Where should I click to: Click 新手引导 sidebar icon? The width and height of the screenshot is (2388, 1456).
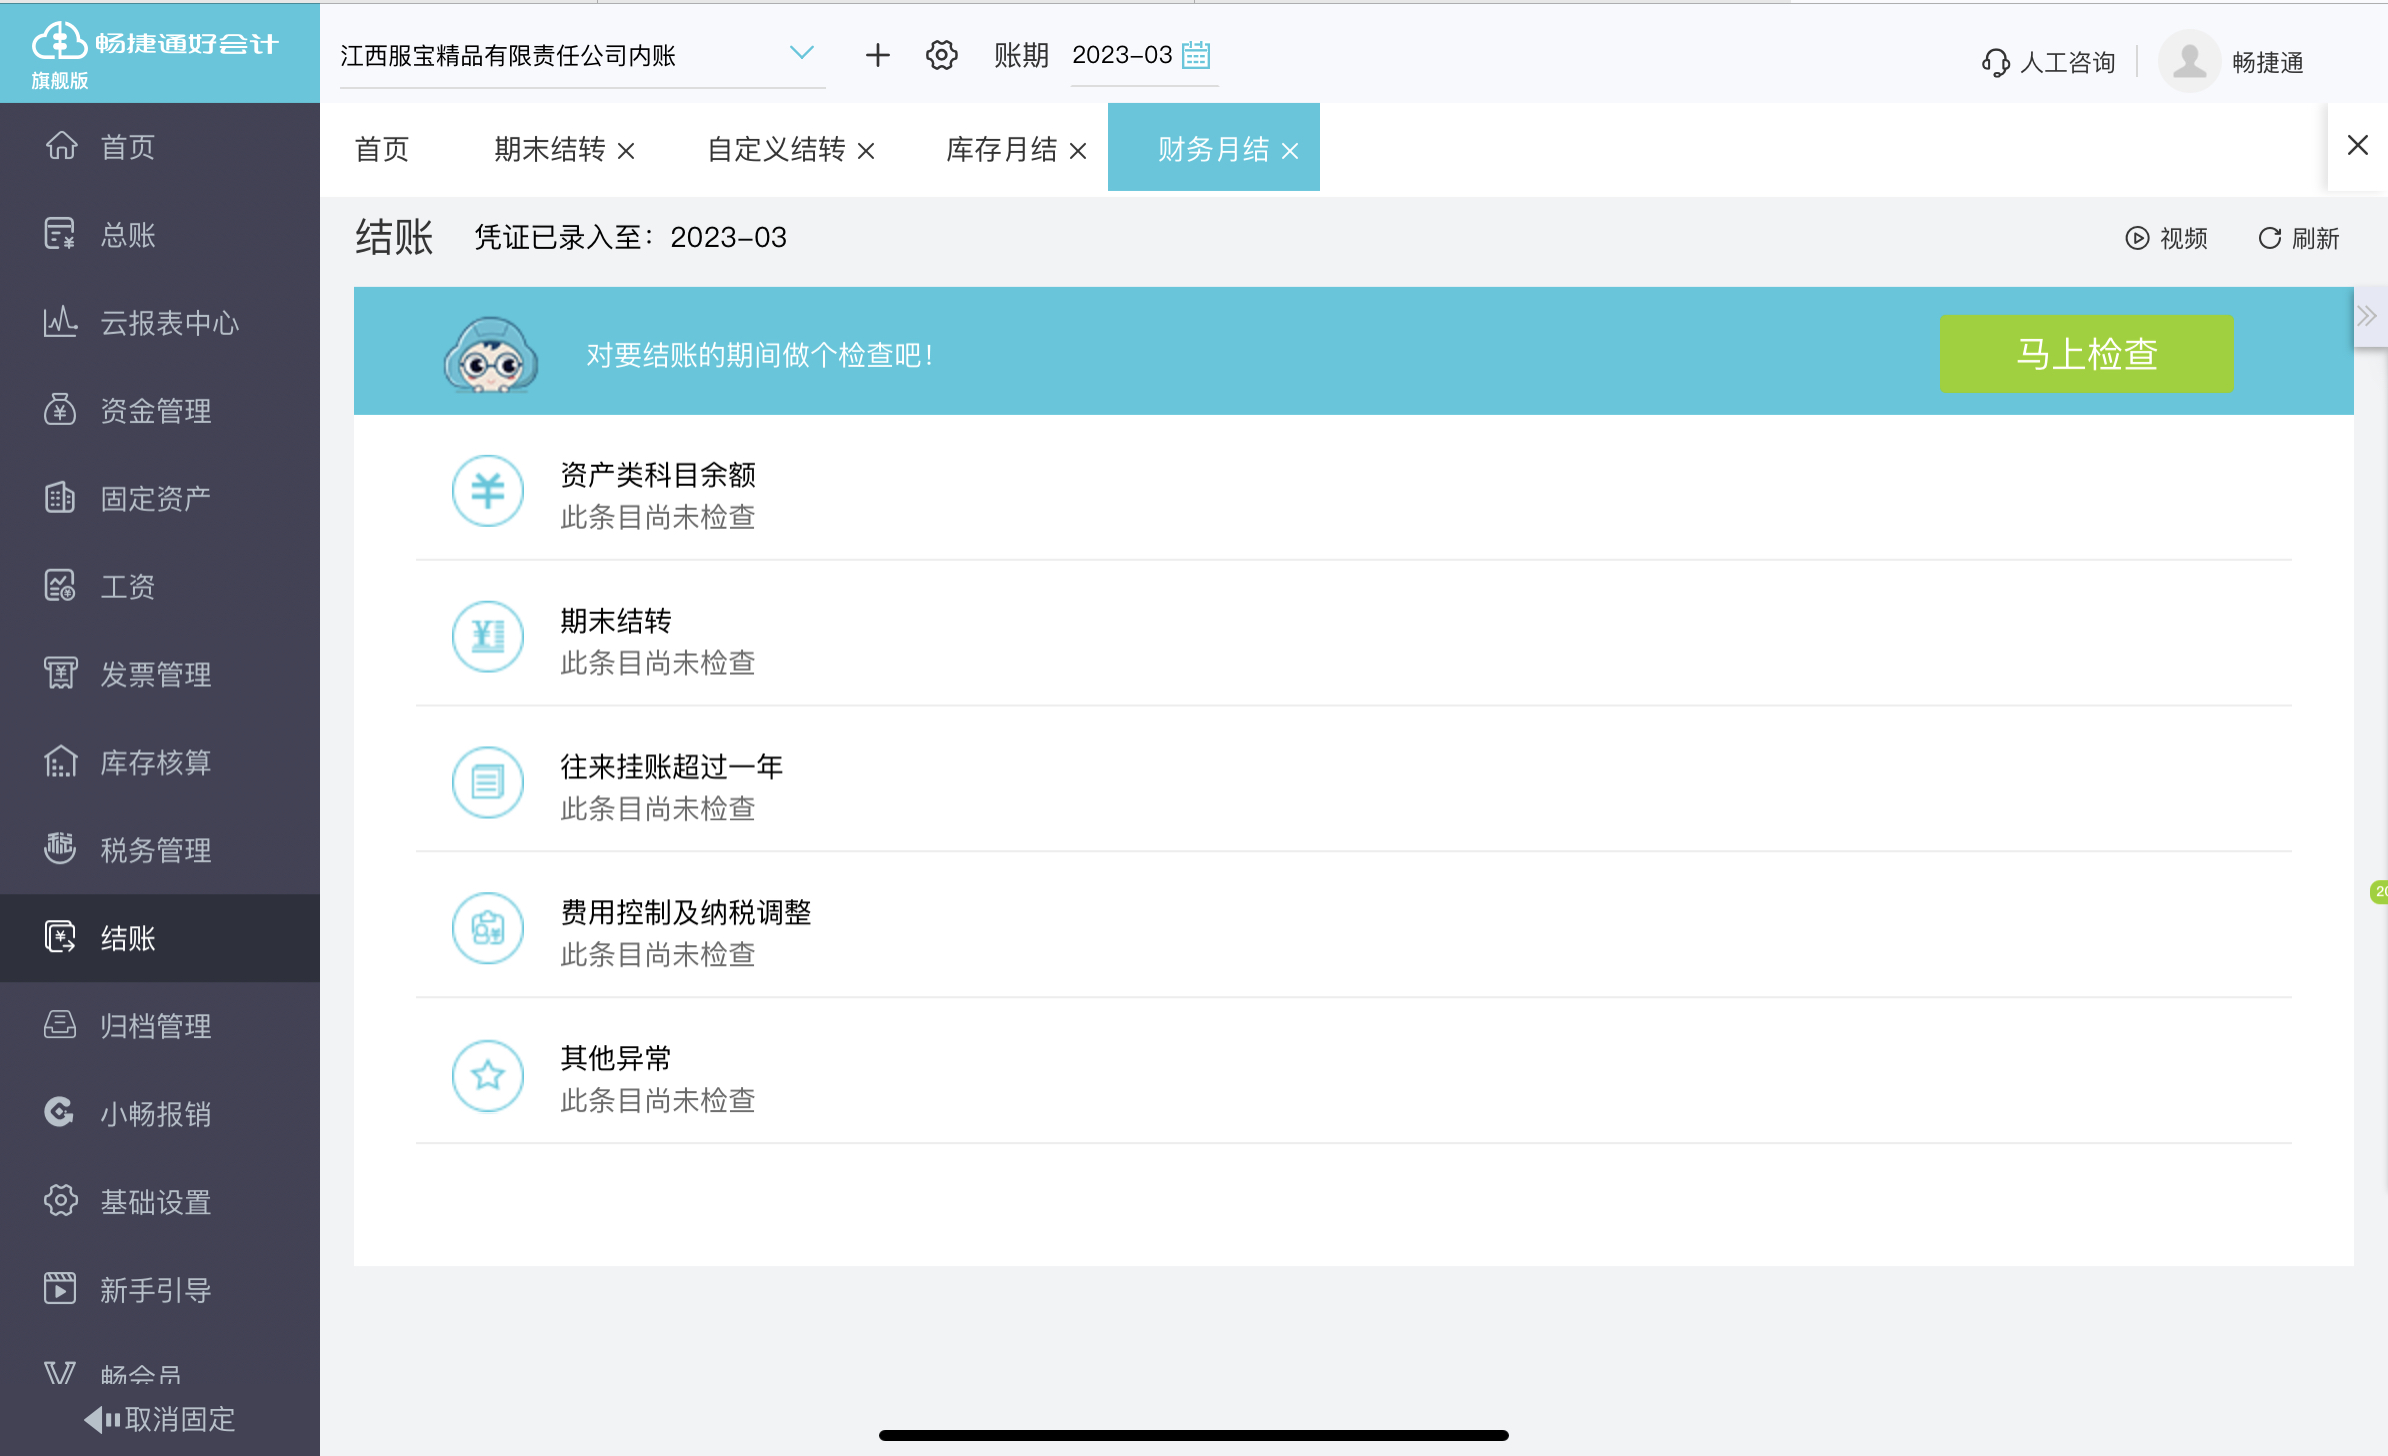click(60, 1286)
